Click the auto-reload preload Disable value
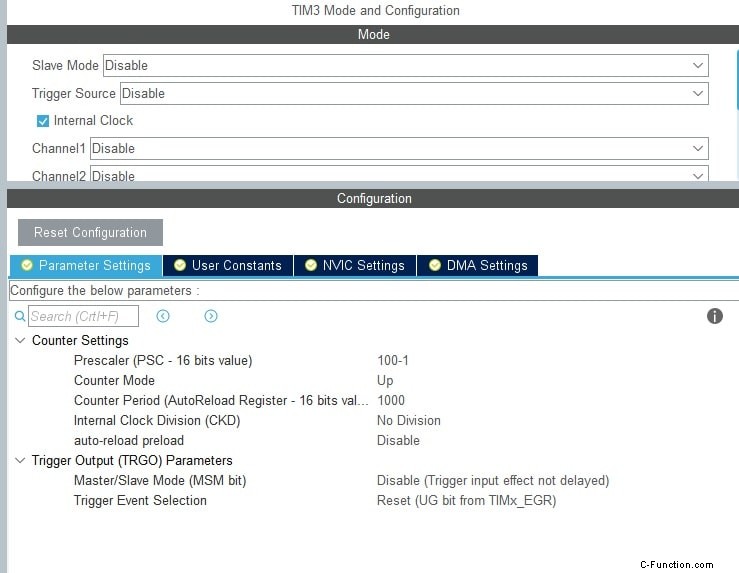Viewport: 739px width, 573px height. (x=398, y=441)
